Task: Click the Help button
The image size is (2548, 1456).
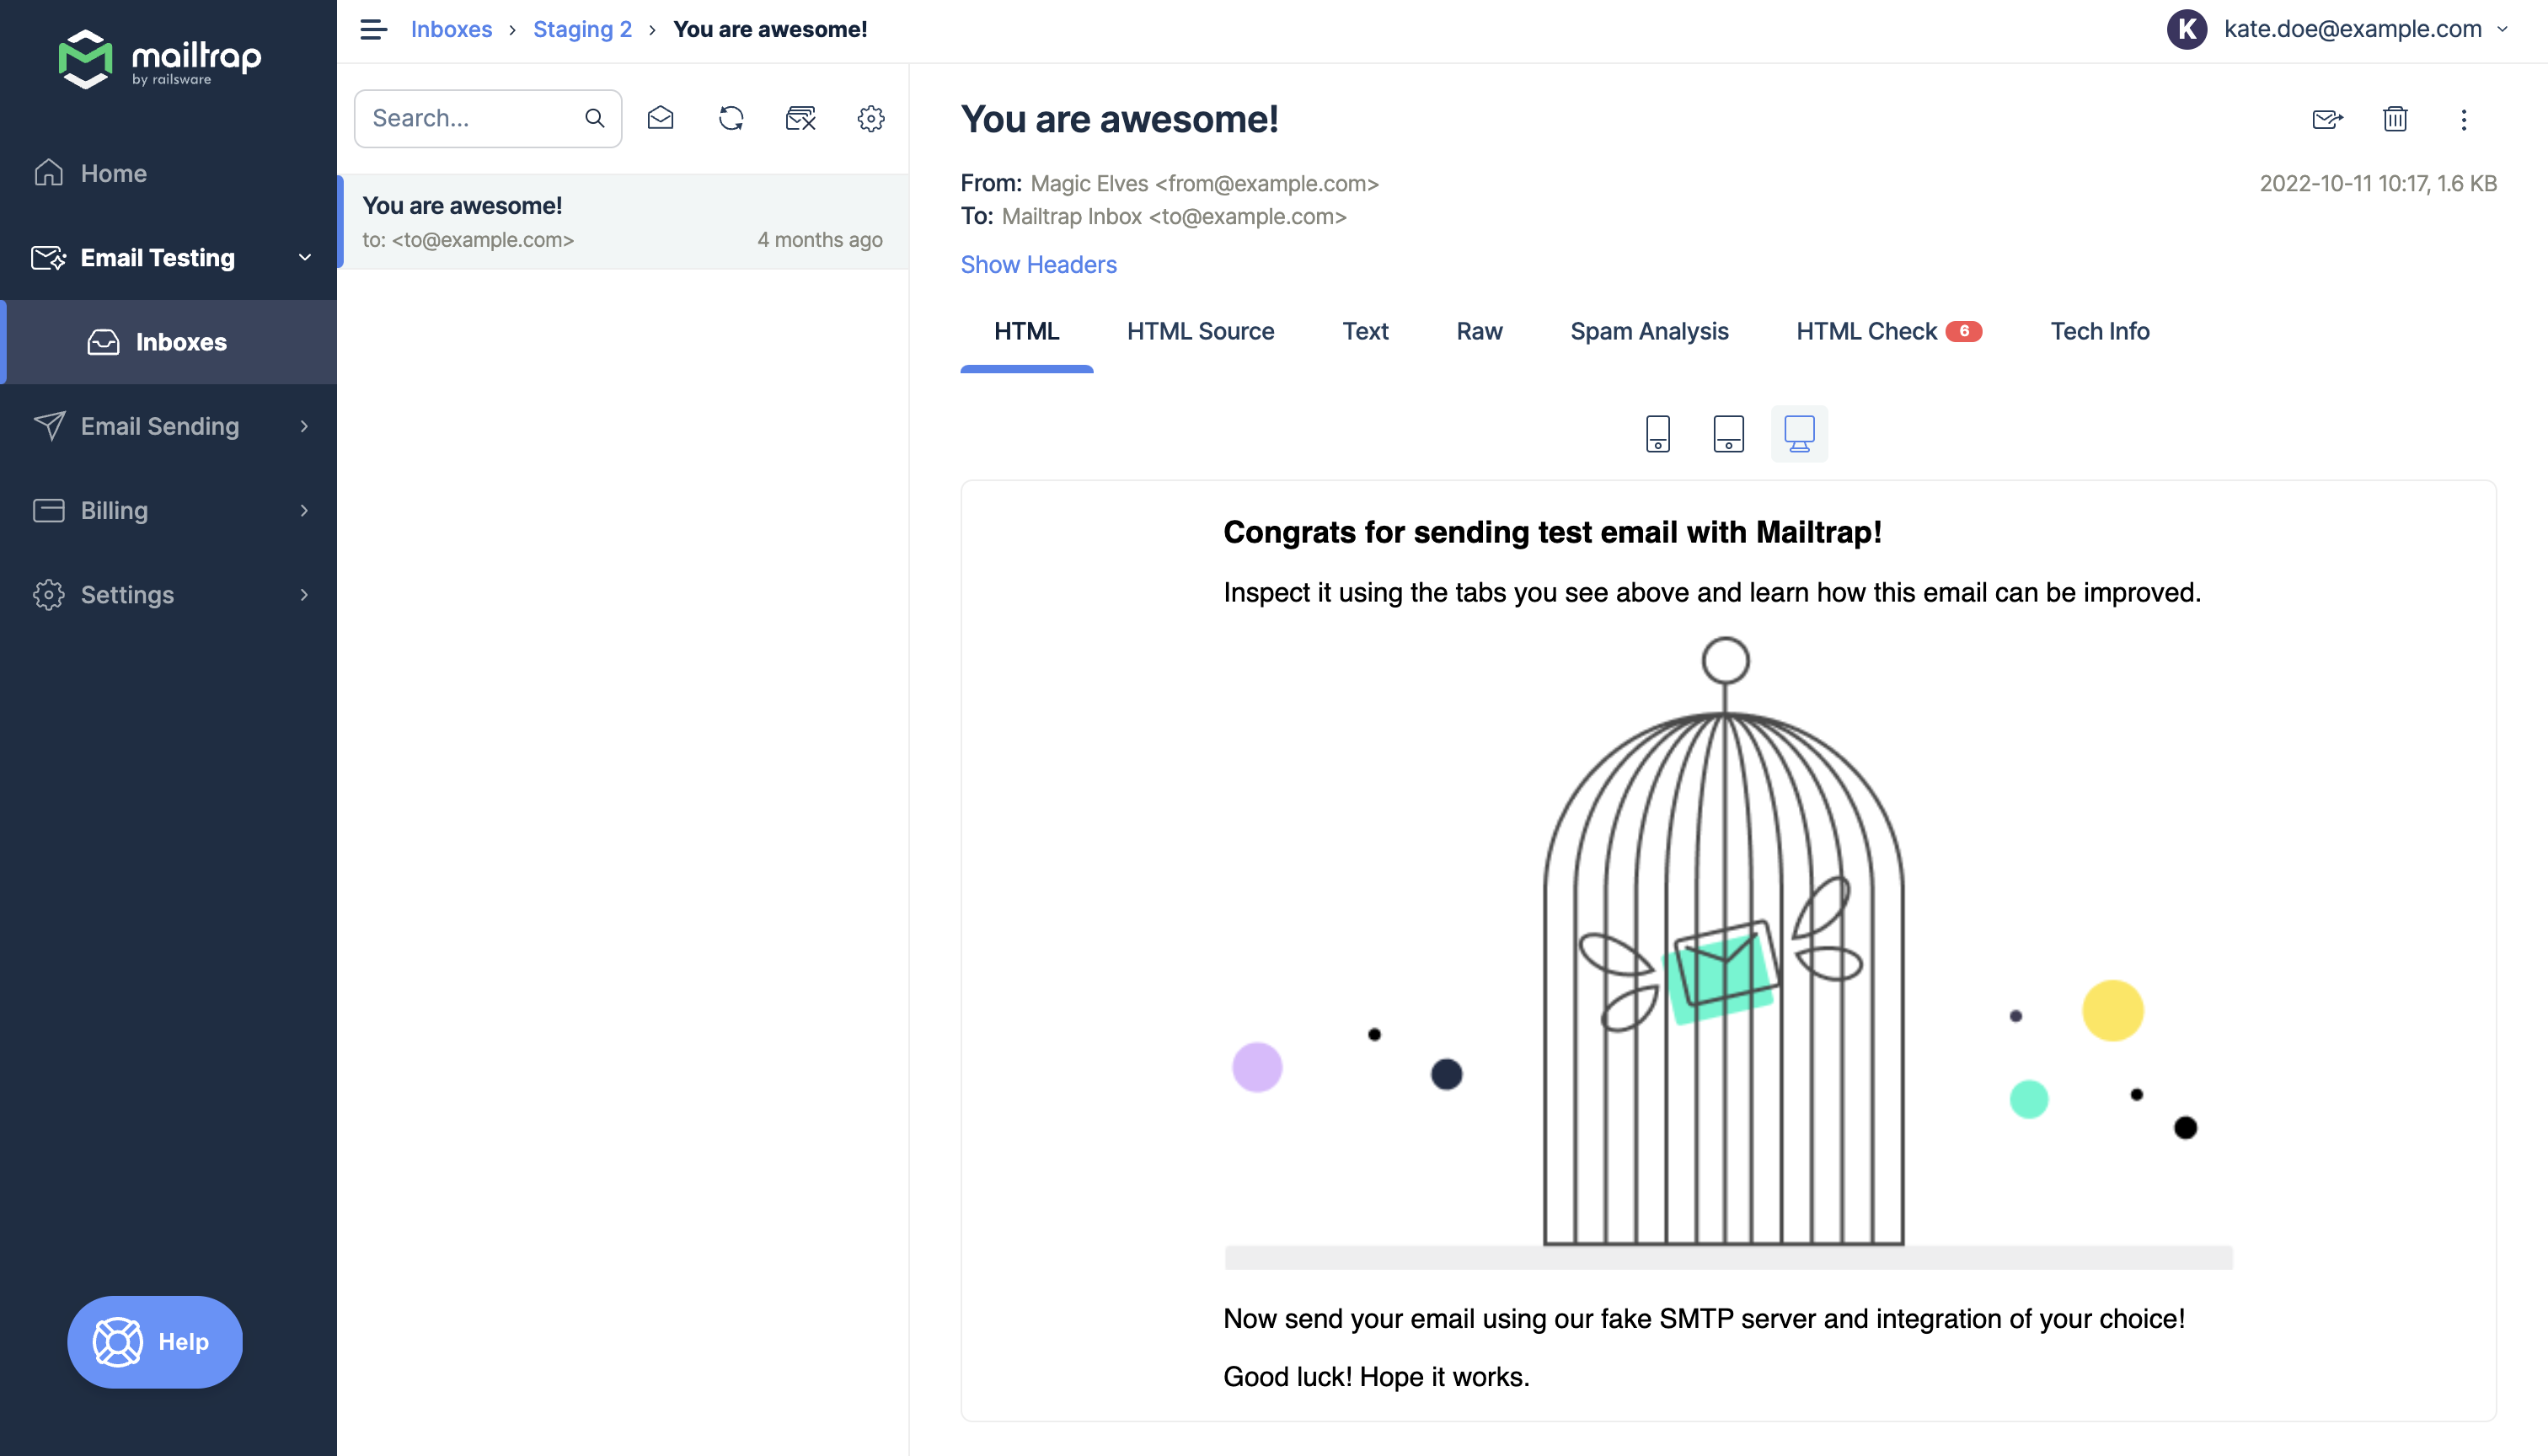Action: pyautogui.click(x=153, y=1341)
